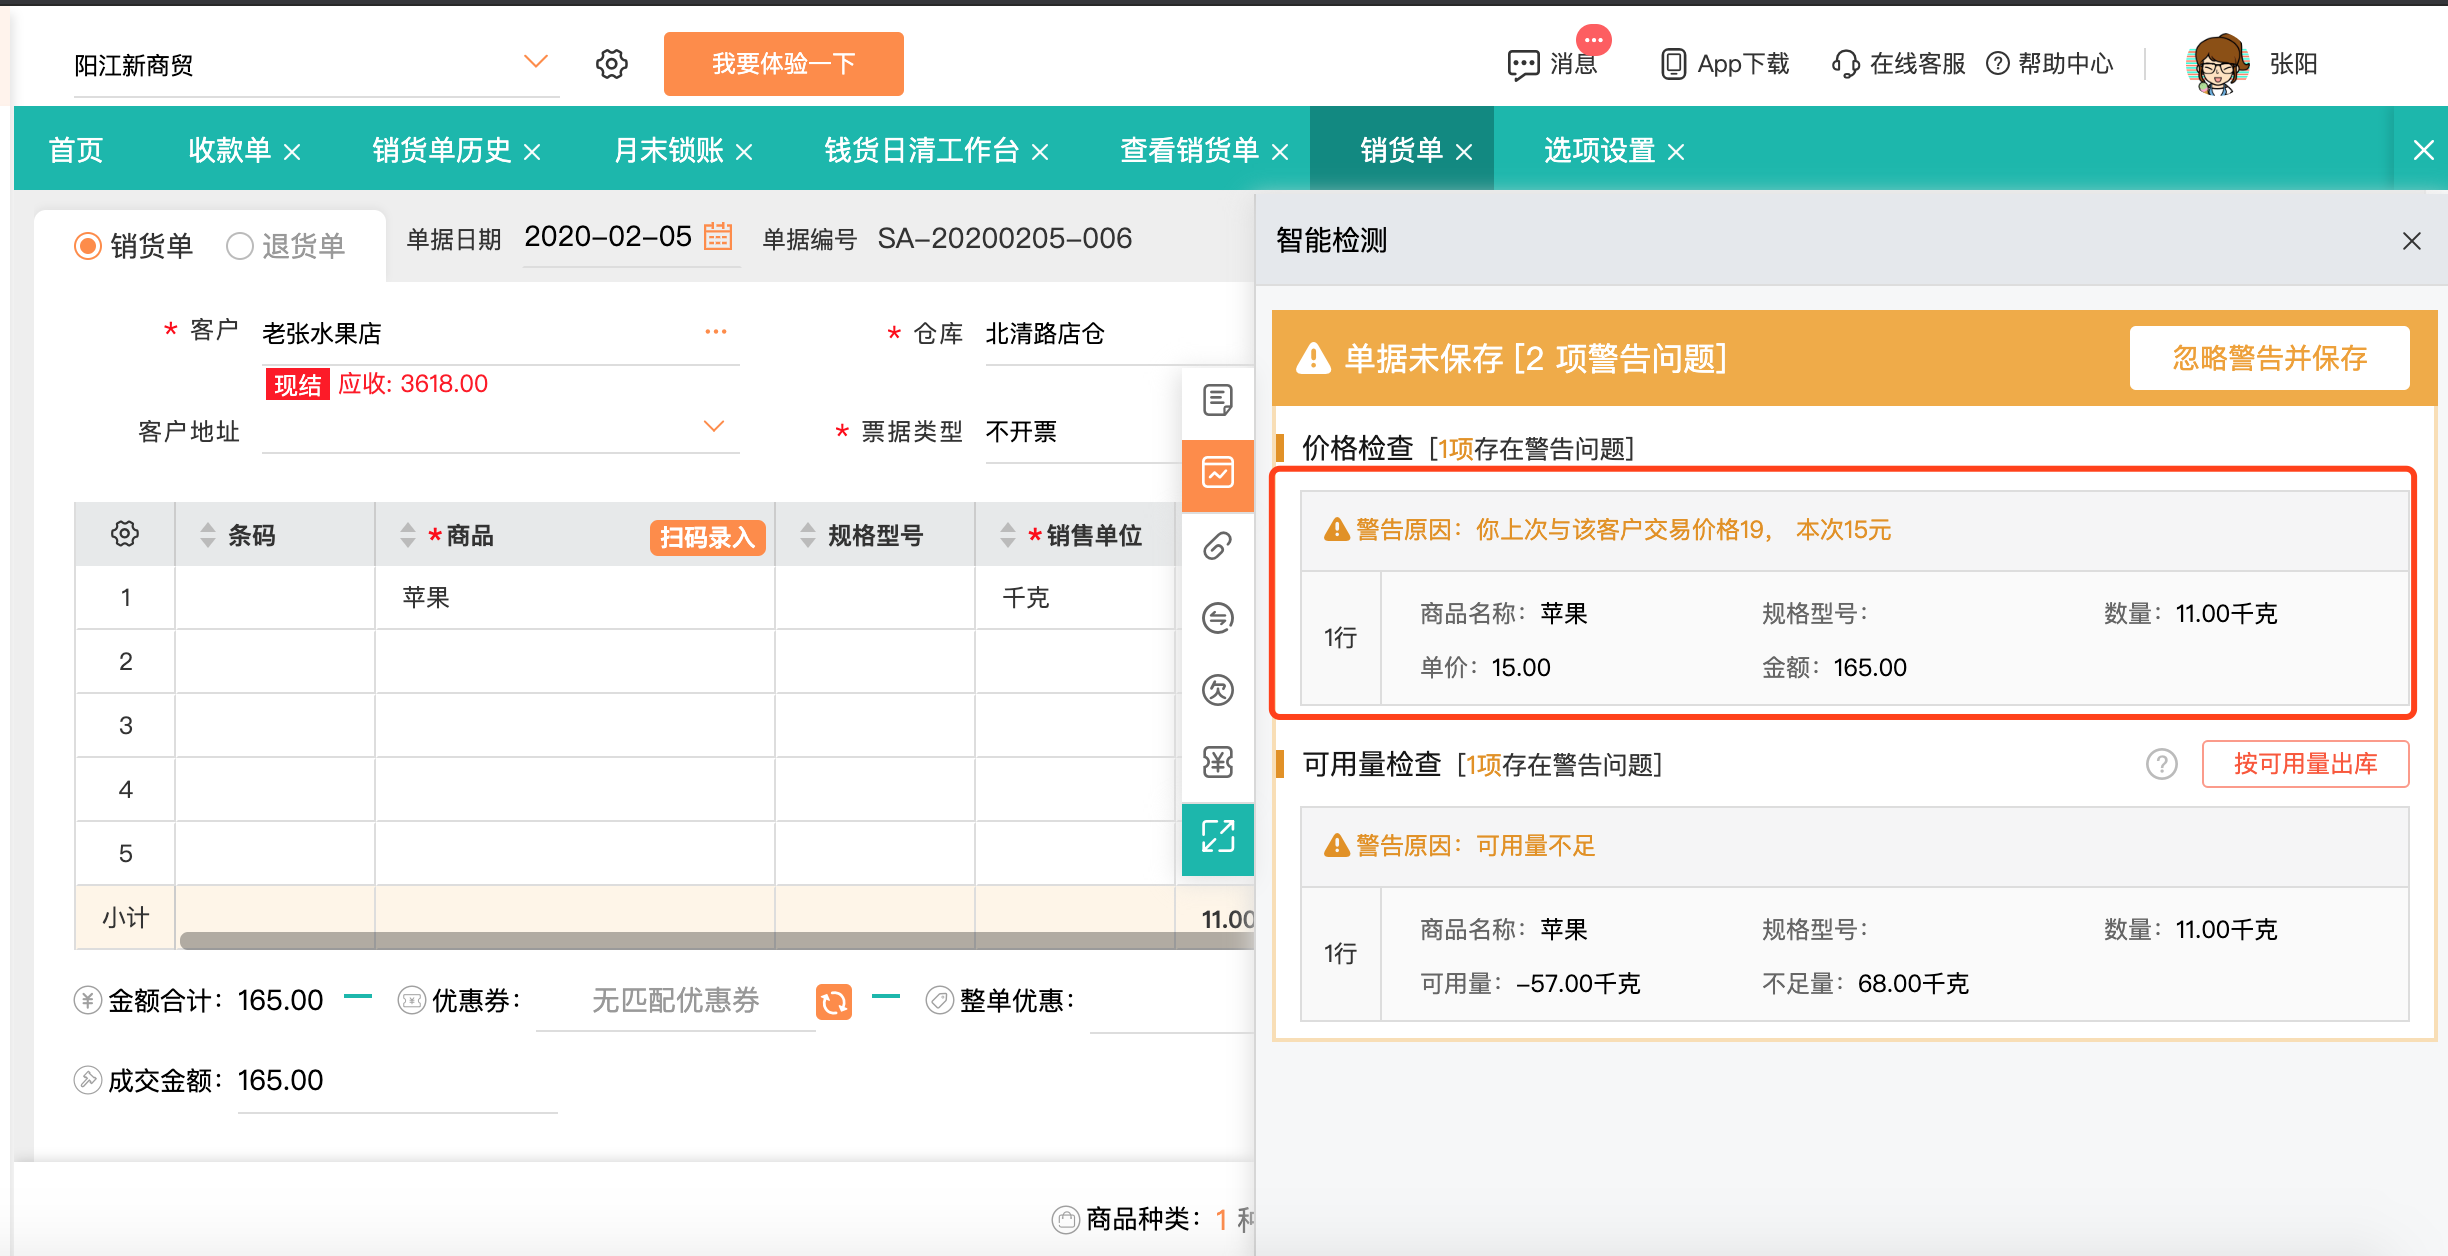Toggle the column settings gear icon

coord(125,535)
